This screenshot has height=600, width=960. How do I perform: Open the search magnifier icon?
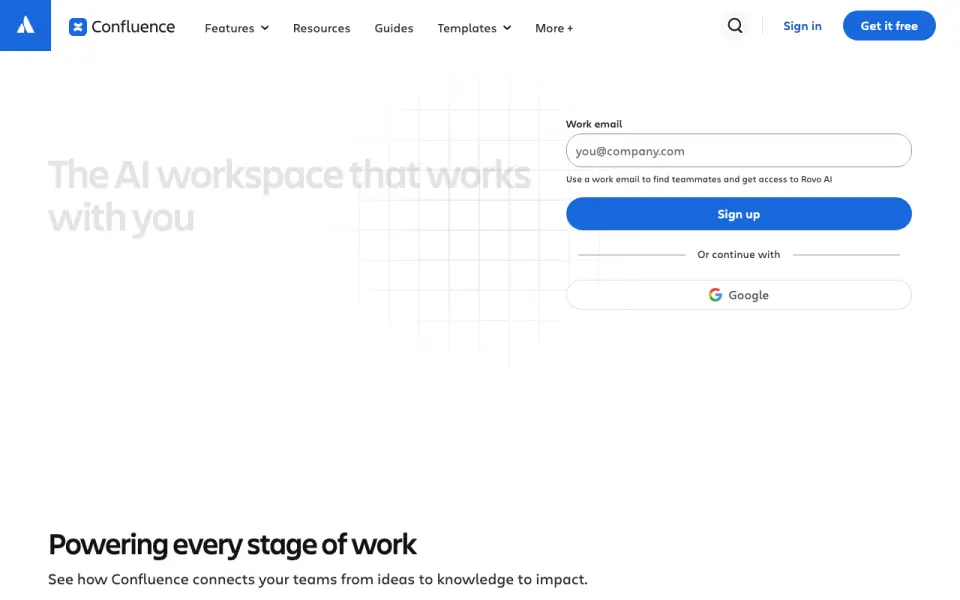click(735, 26)
